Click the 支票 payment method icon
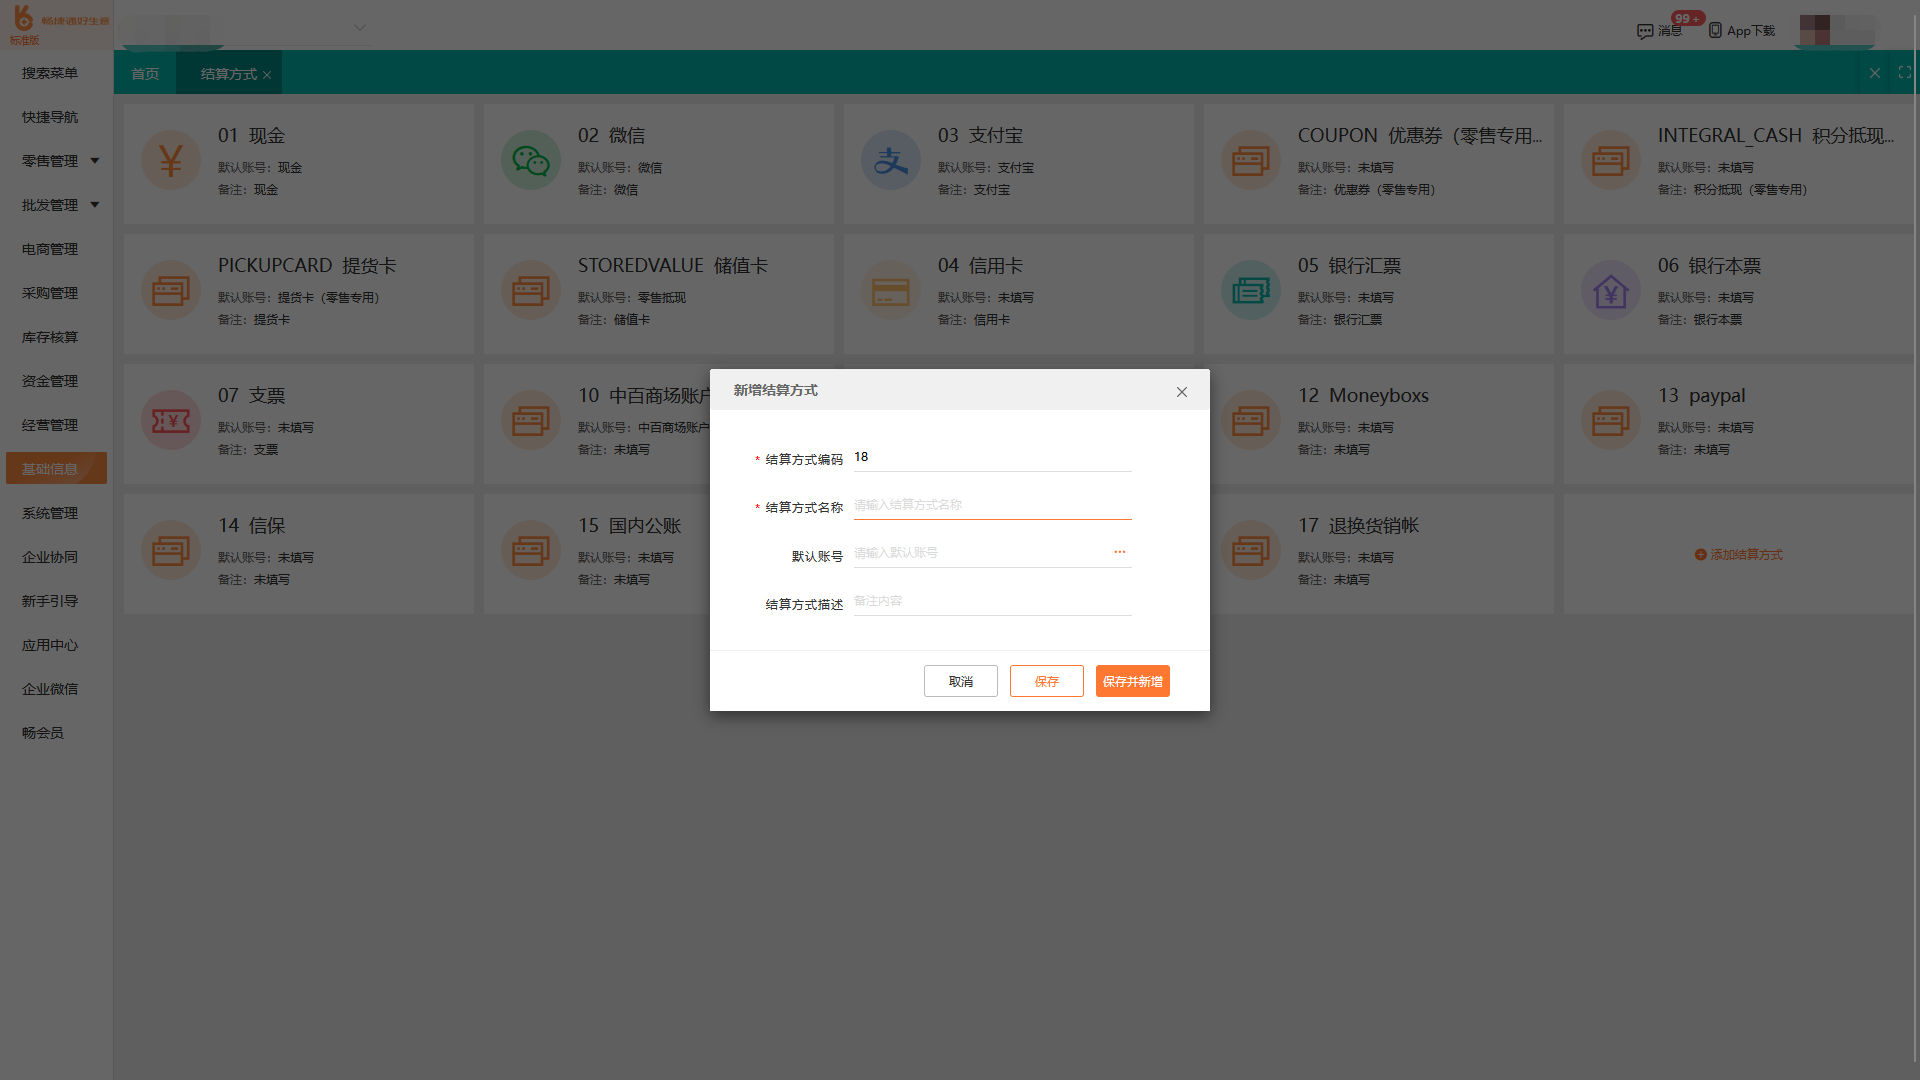Image resolution: width=1920 pixels, height=1080 pixels. coord(170,419)
